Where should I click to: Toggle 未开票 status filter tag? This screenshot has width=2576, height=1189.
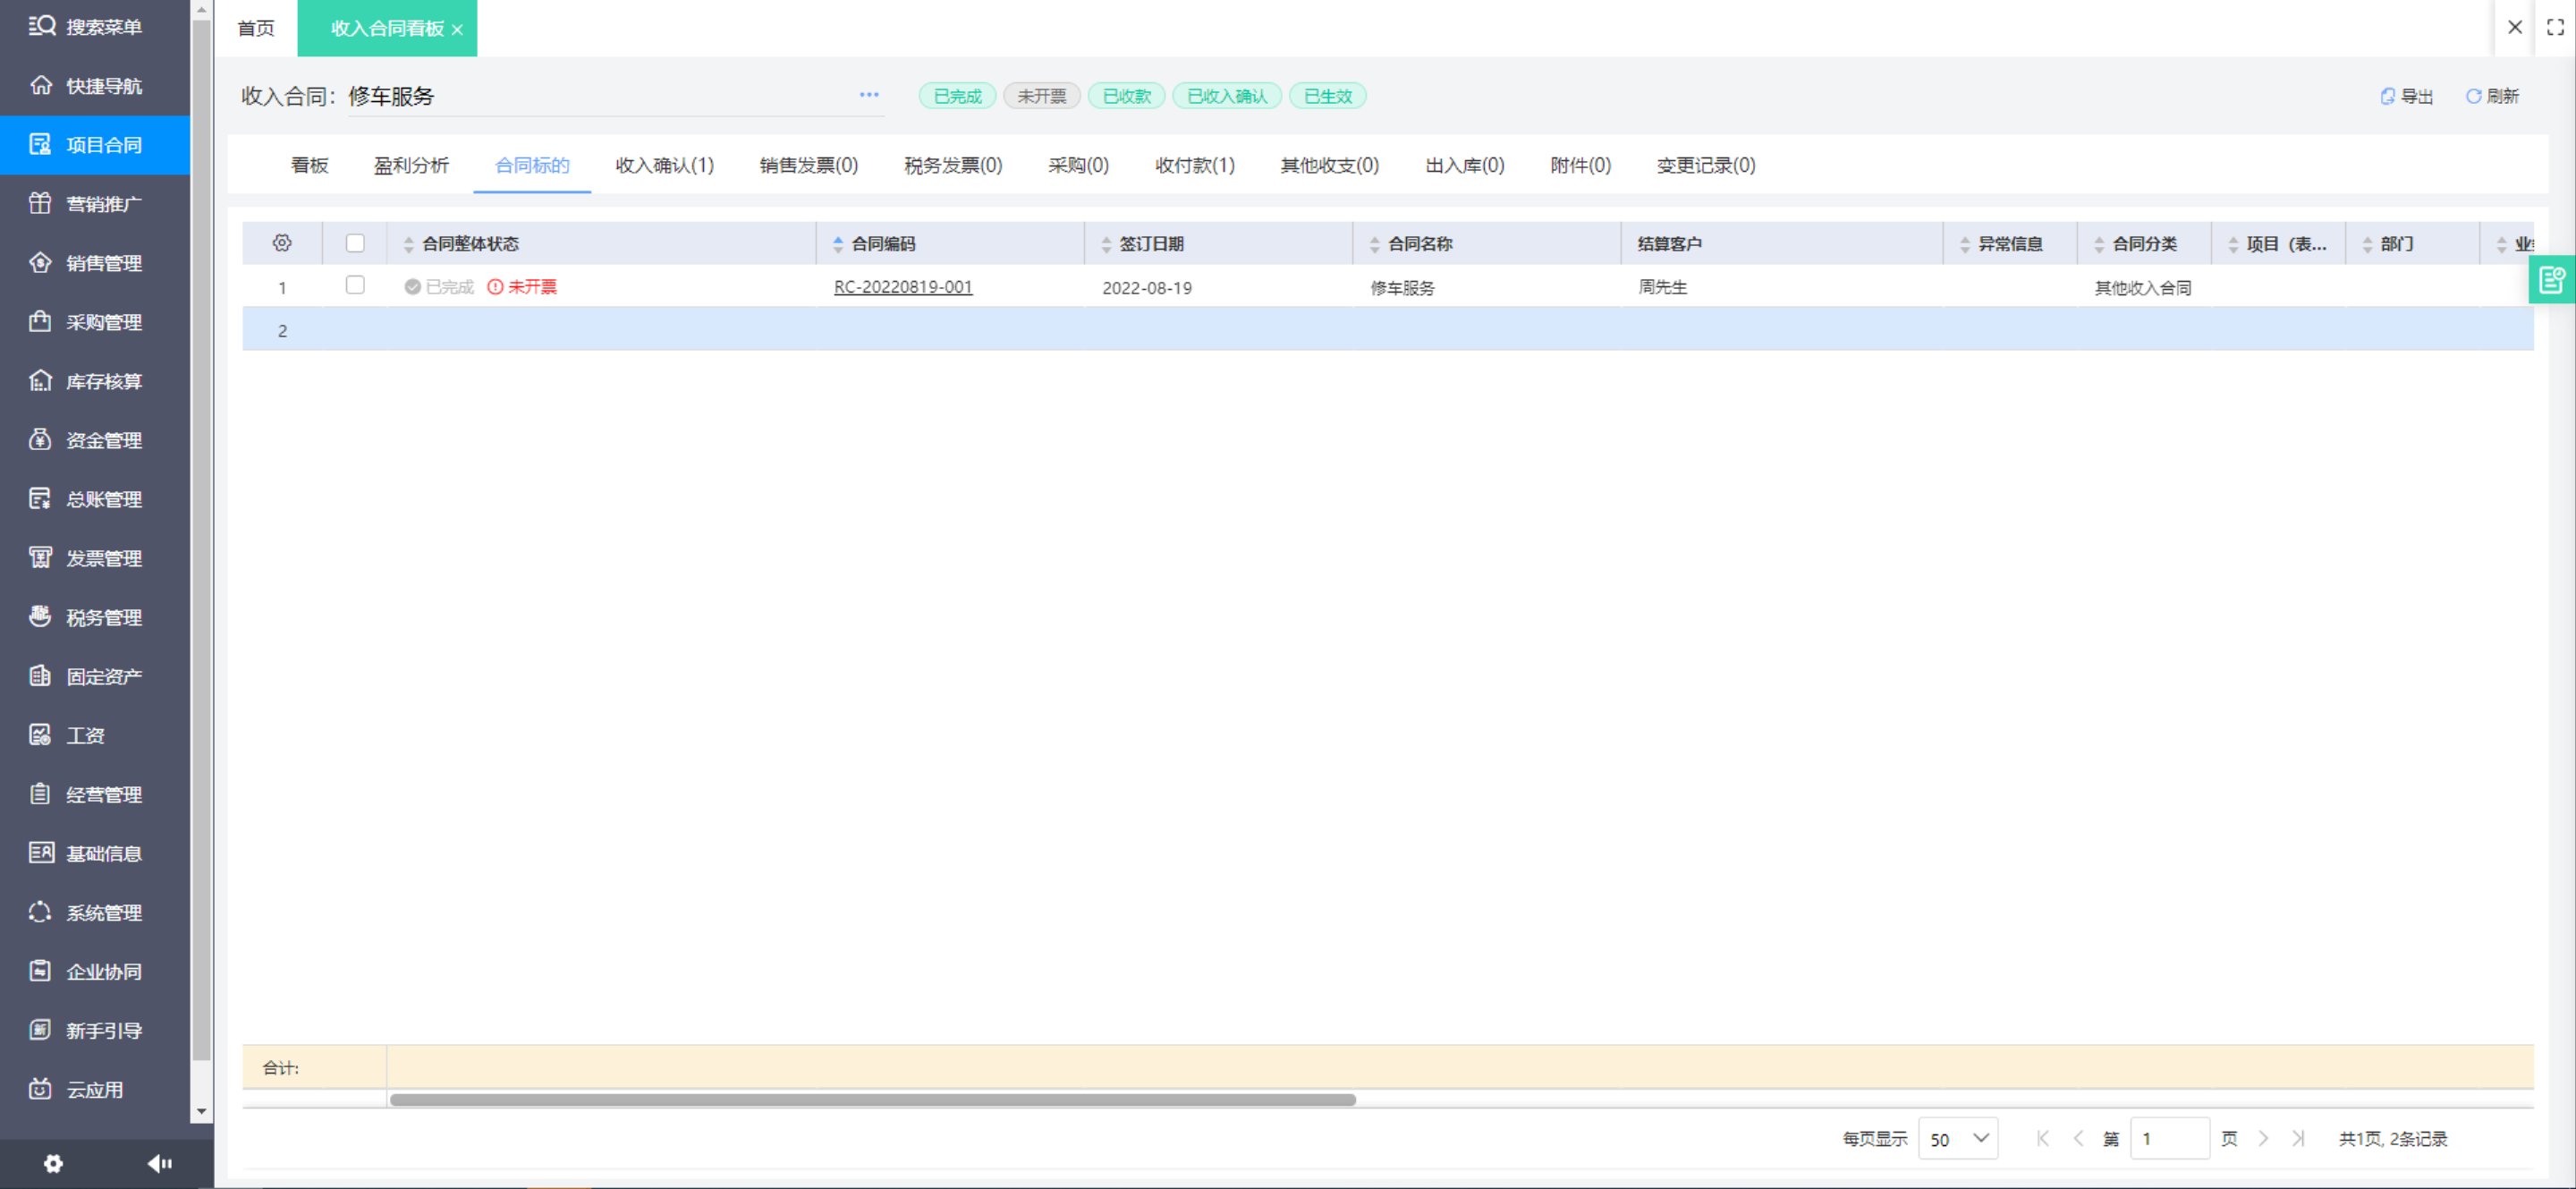click(x=1041, y=95)
